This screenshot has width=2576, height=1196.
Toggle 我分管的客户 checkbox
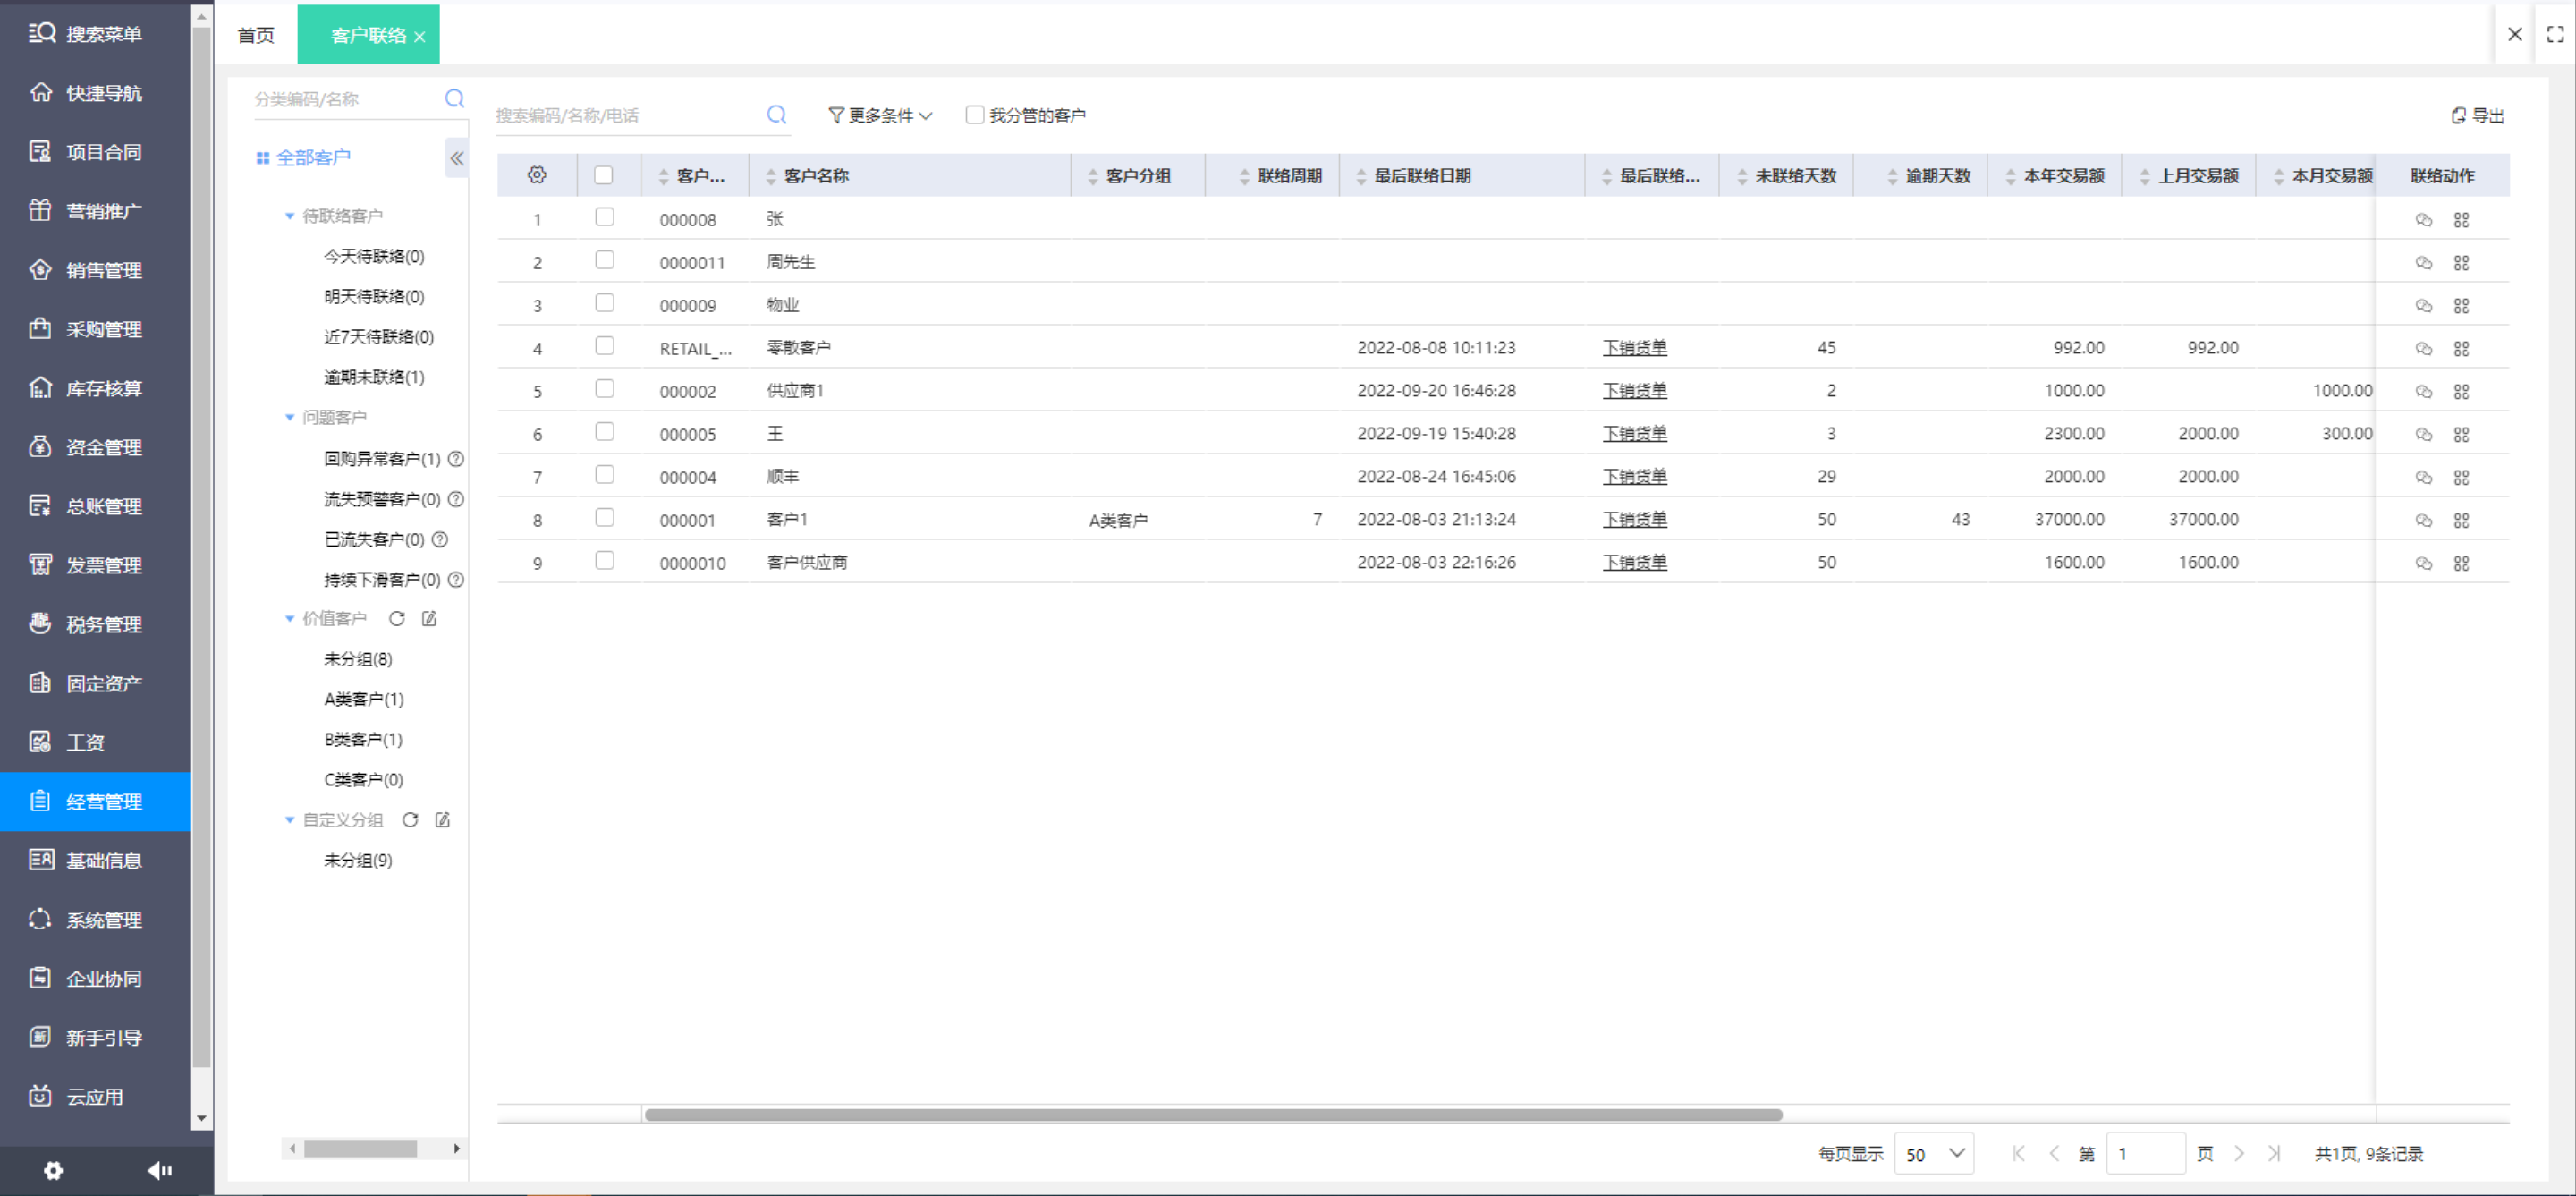[x=972, y=115]
